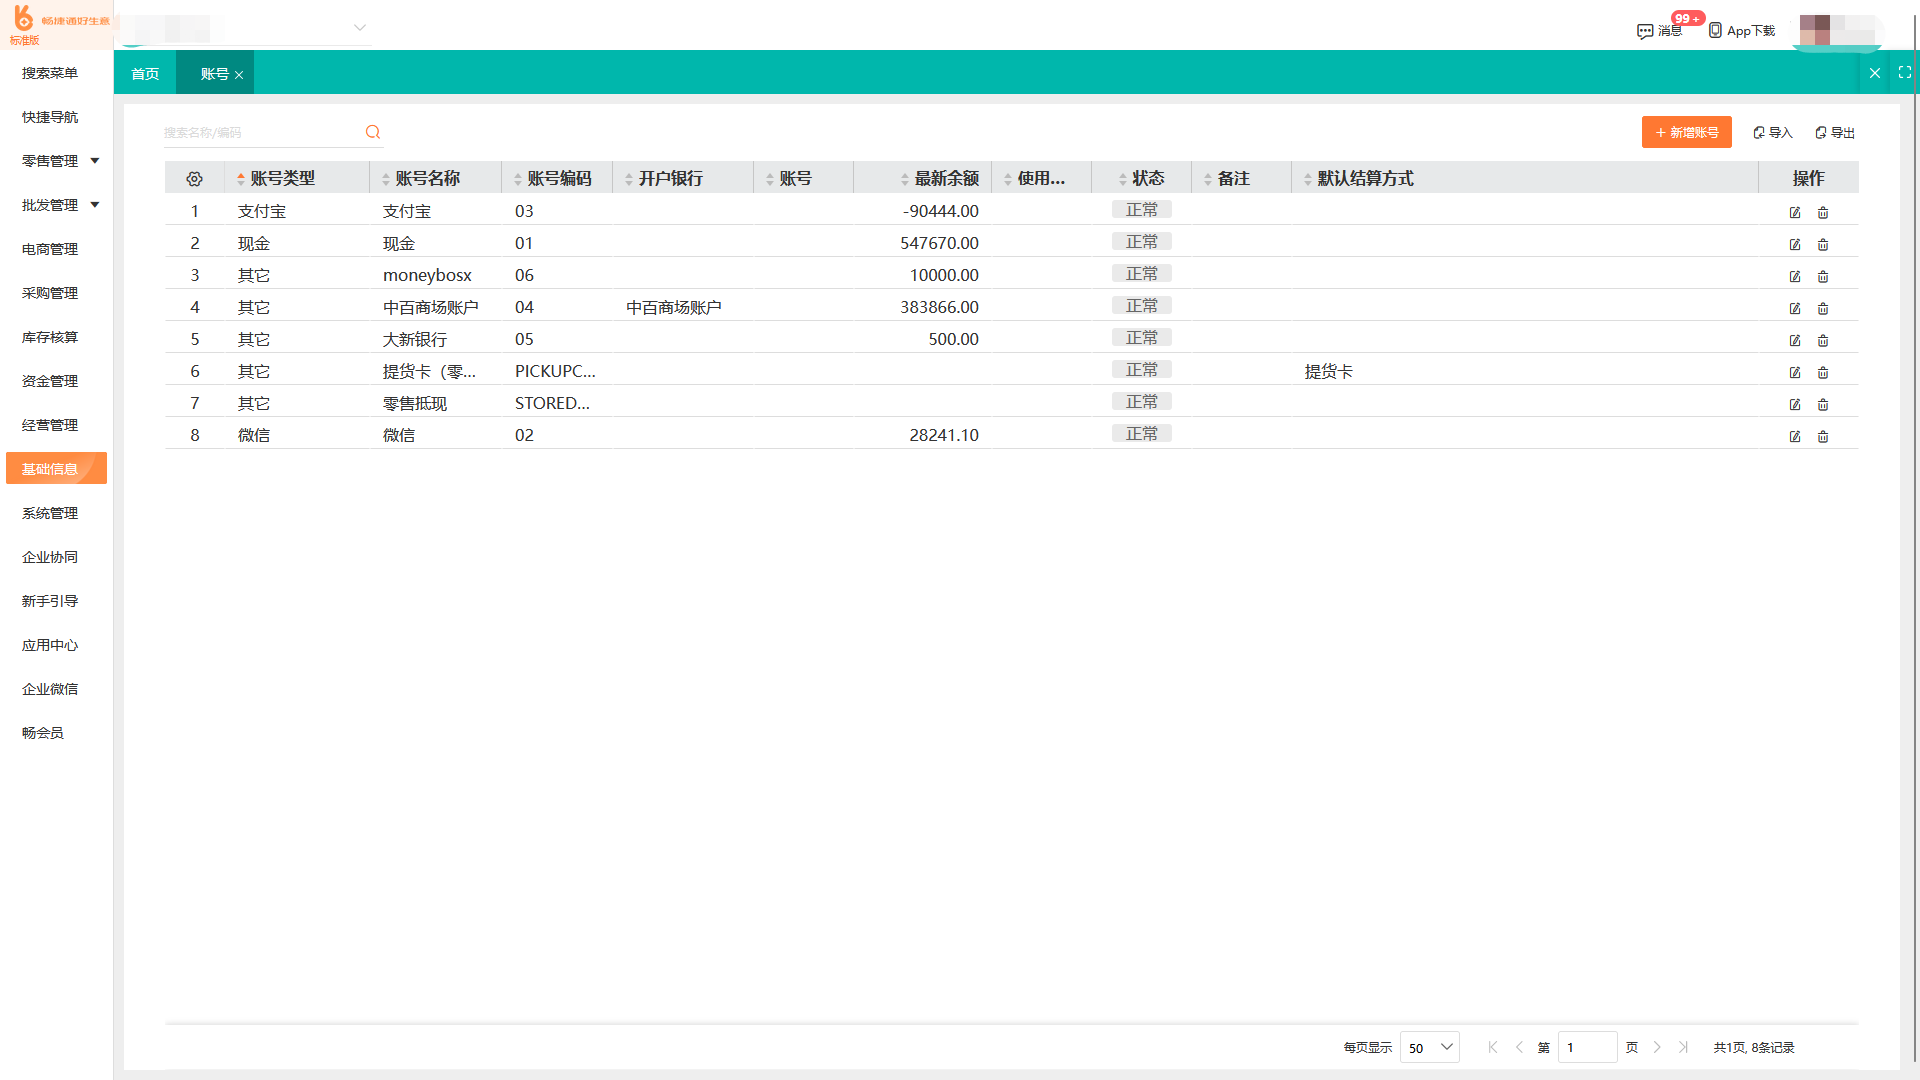Click the search input field

262,131
